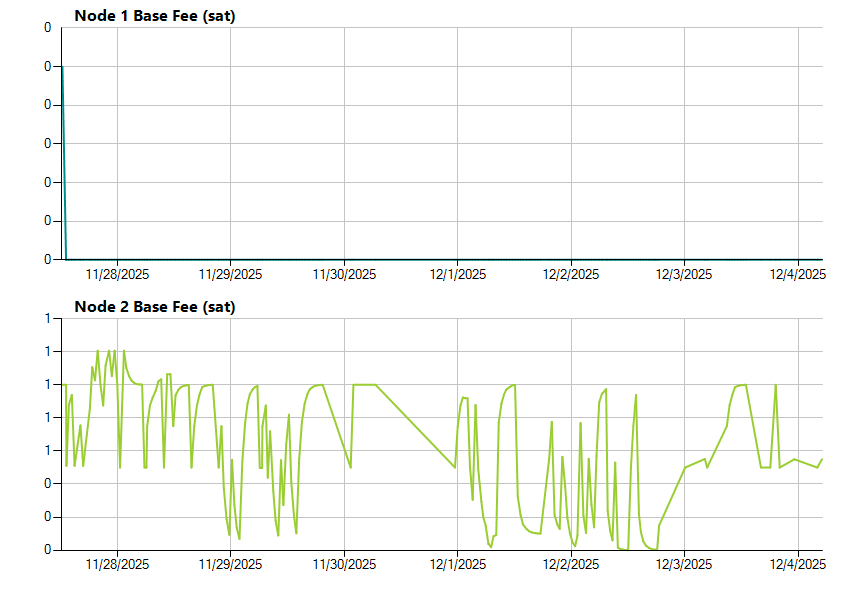860x600 pixels.
Task: Select 12/4/2025 under the Node 1 chart
Action: click(797, 273)
